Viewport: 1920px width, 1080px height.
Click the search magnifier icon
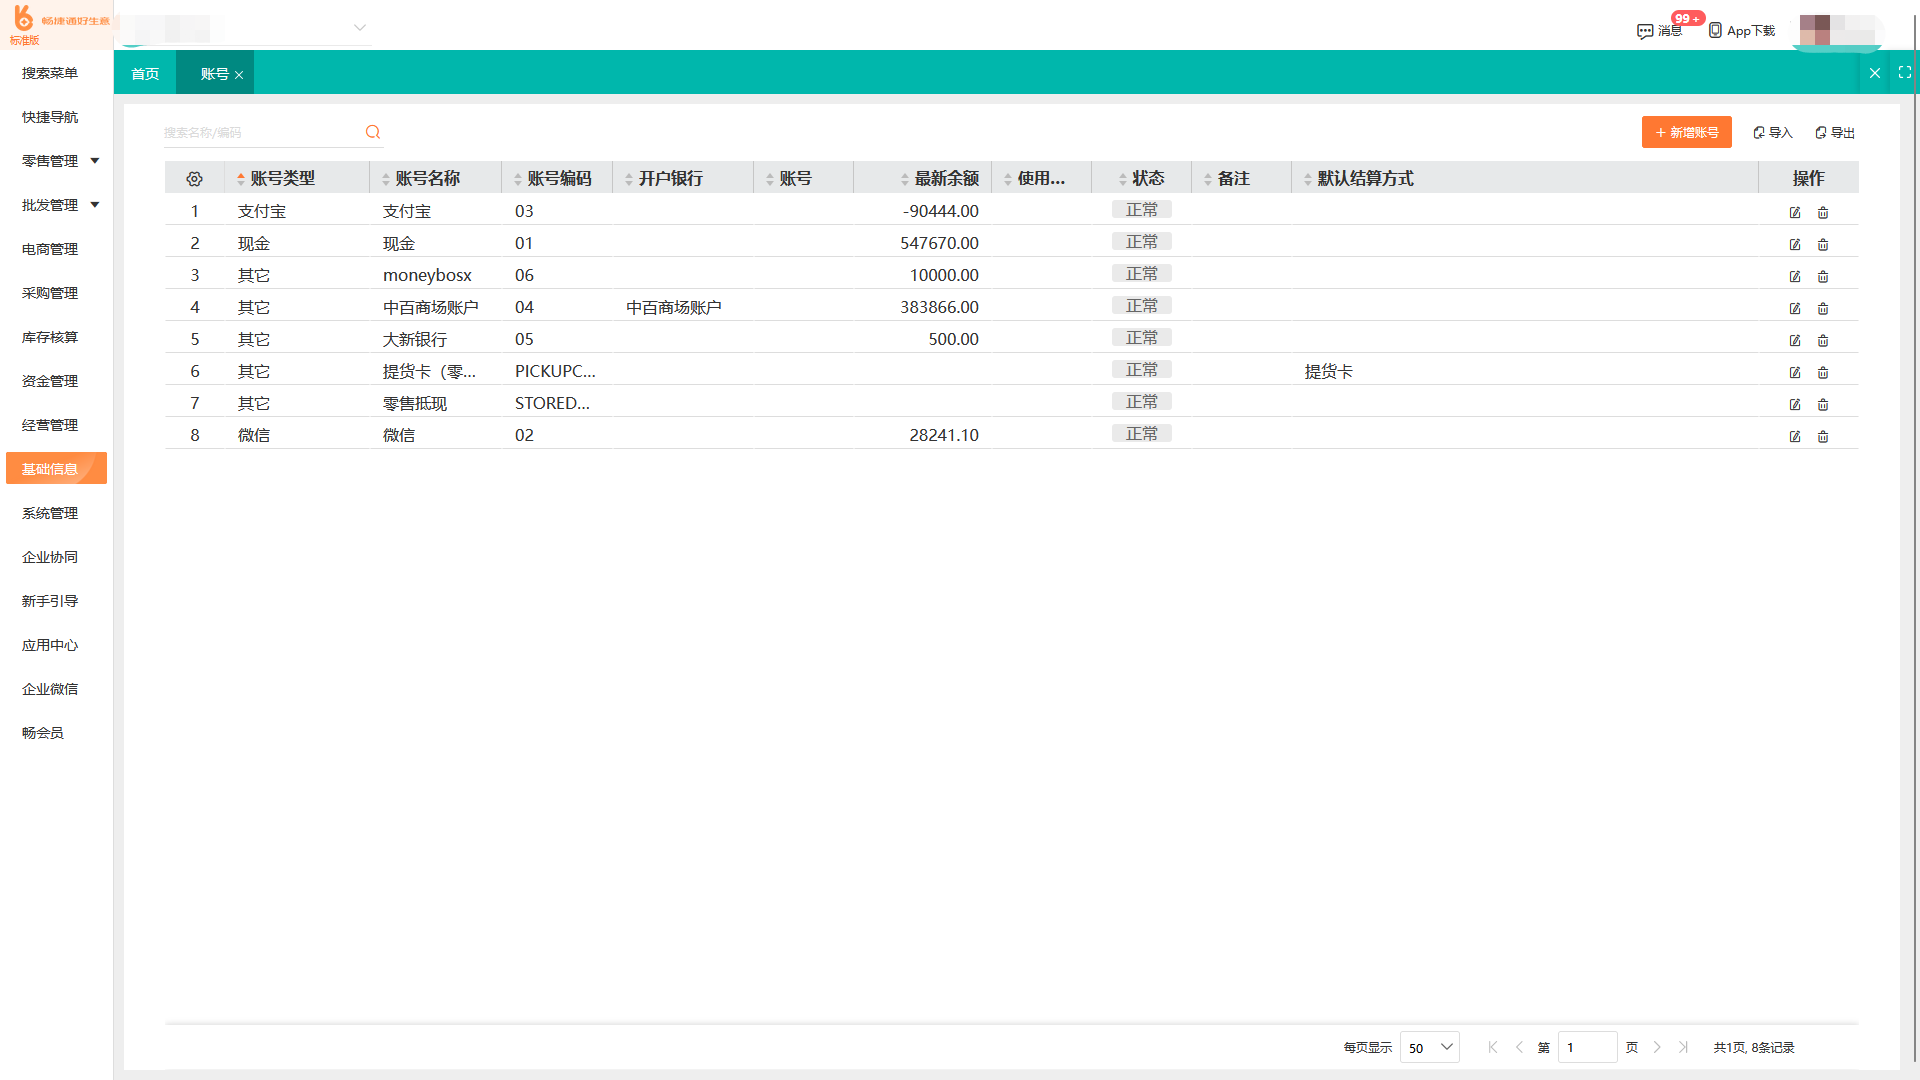(373, 132)
